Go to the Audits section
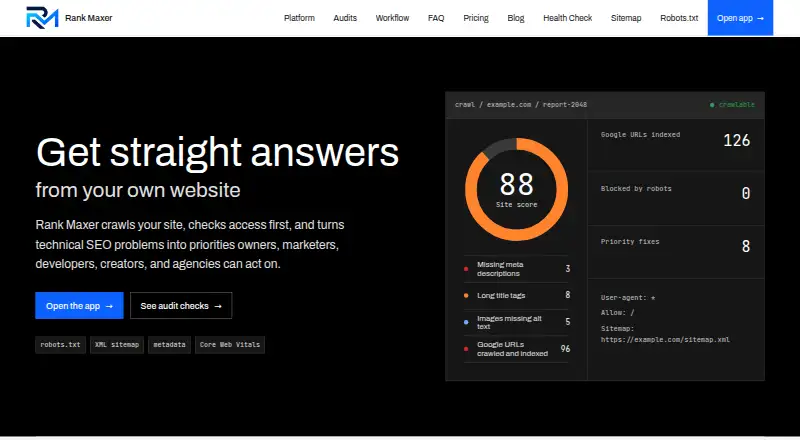The height and width of the screenshot is (440, 800). coord(345,18)
